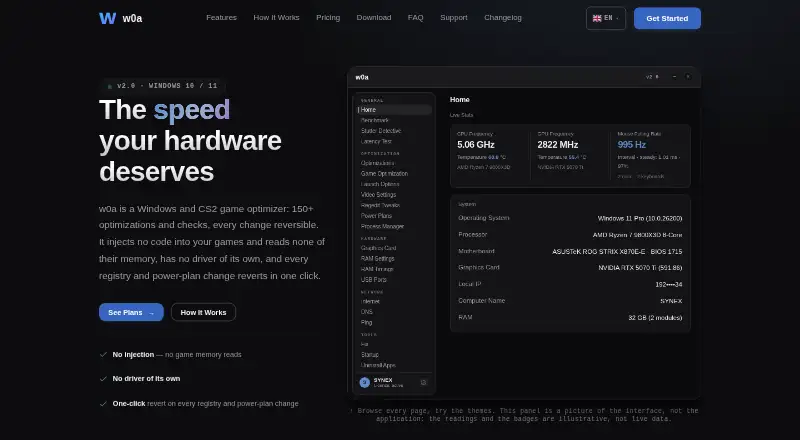Select Home in the panel sidebar
800x440 pixels.
(x=394, y=110)
